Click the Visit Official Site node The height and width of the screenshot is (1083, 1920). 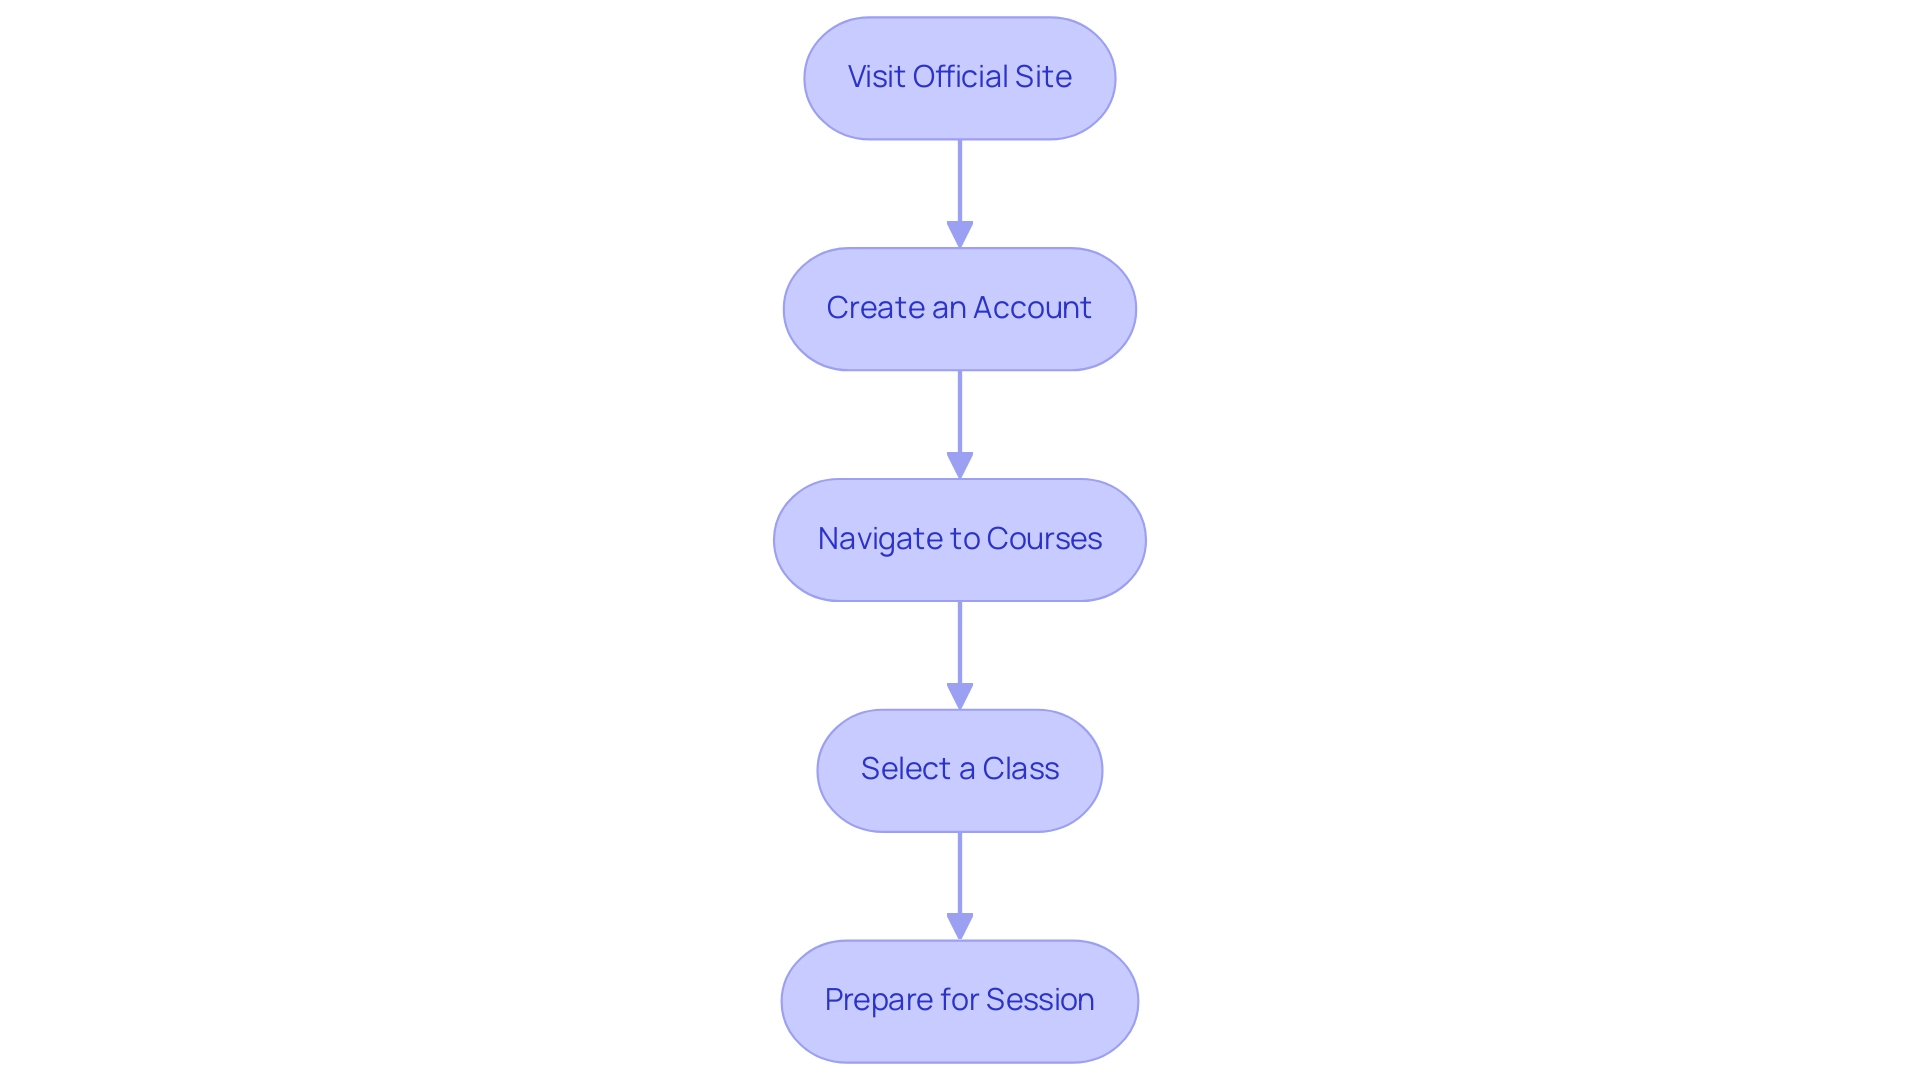959,75
